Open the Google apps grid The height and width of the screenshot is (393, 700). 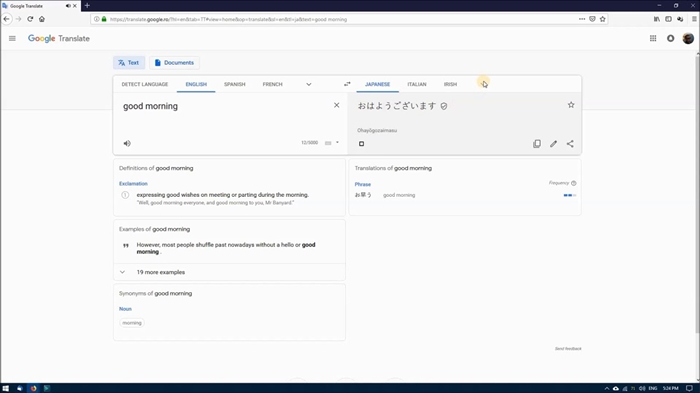(x=653, y=38)
